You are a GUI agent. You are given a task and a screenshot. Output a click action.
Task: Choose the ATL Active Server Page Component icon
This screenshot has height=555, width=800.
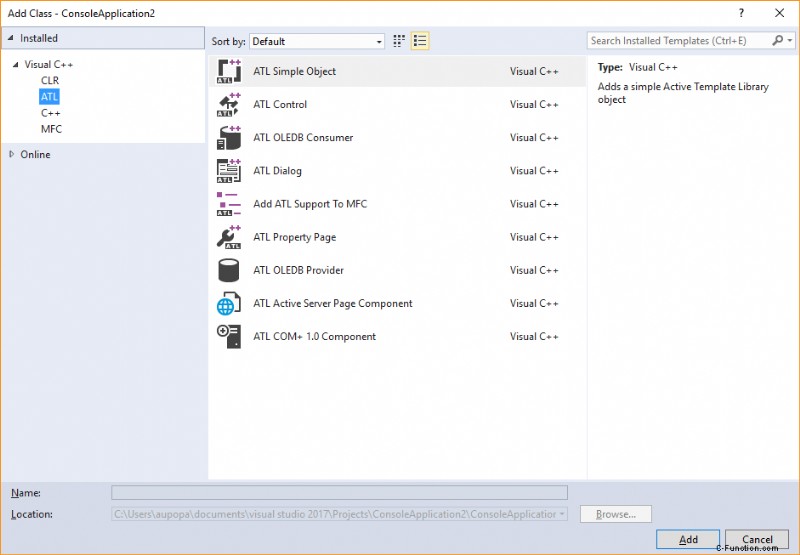(229, 303)
